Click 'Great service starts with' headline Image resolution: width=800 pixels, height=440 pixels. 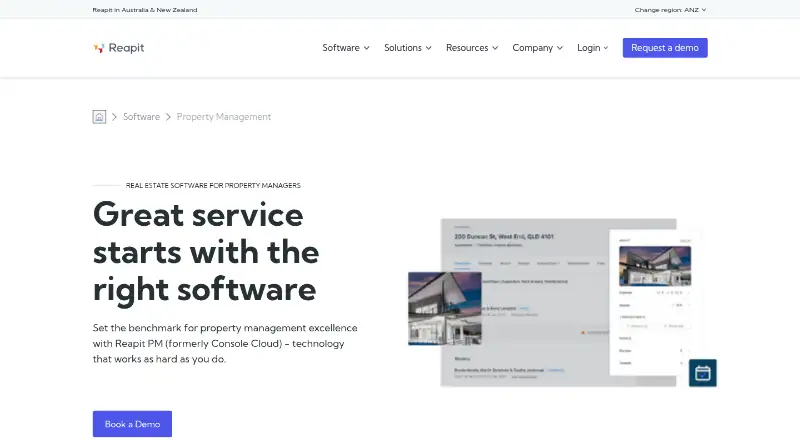pos(206,252)
